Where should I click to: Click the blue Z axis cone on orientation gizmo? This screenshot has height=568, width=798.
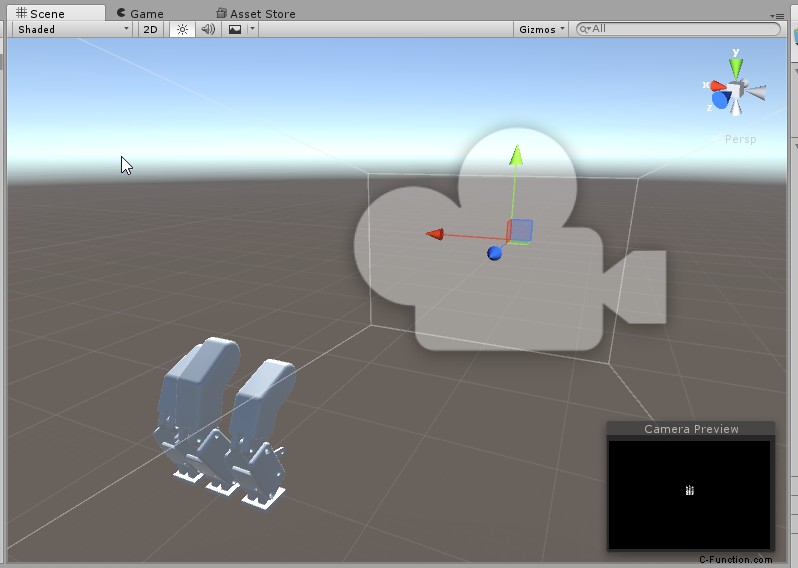coord(722,100)
